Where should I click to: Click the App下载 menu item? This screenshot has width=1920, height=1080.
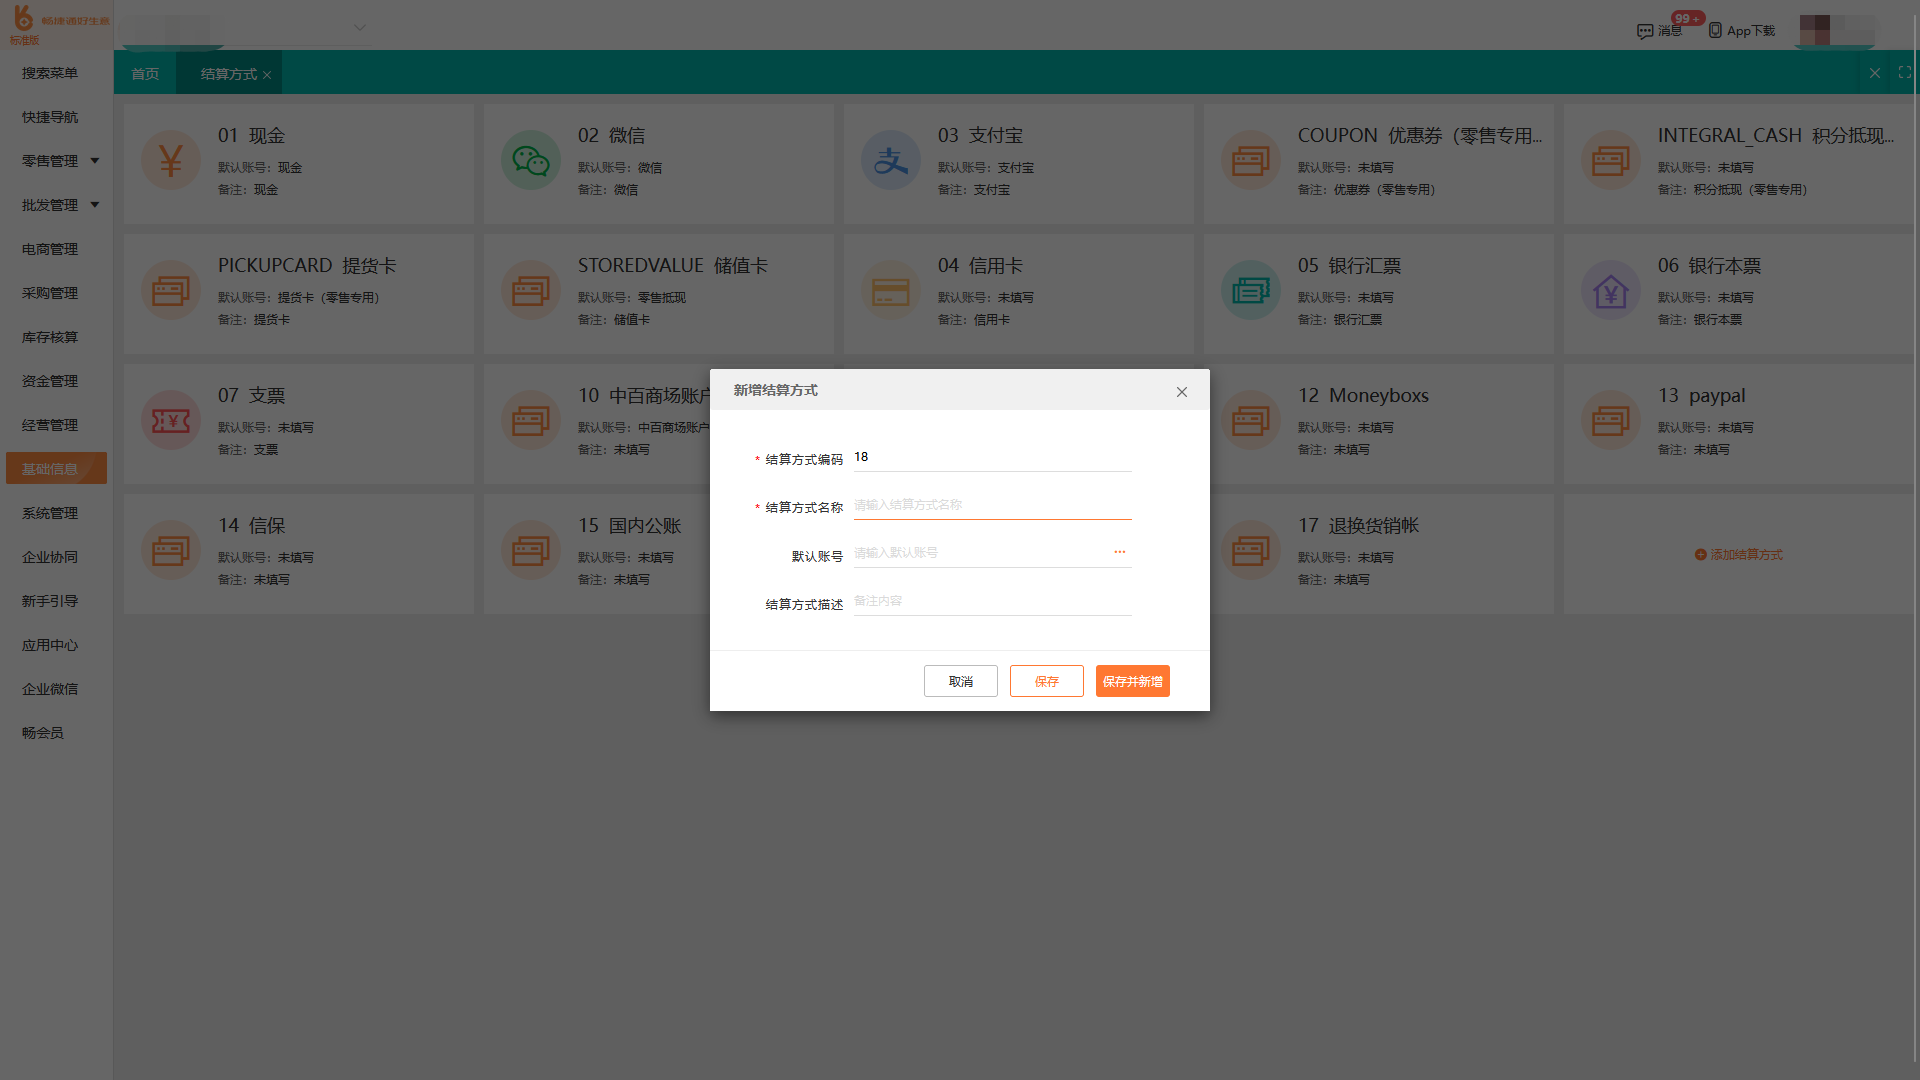pos(1745,29)
